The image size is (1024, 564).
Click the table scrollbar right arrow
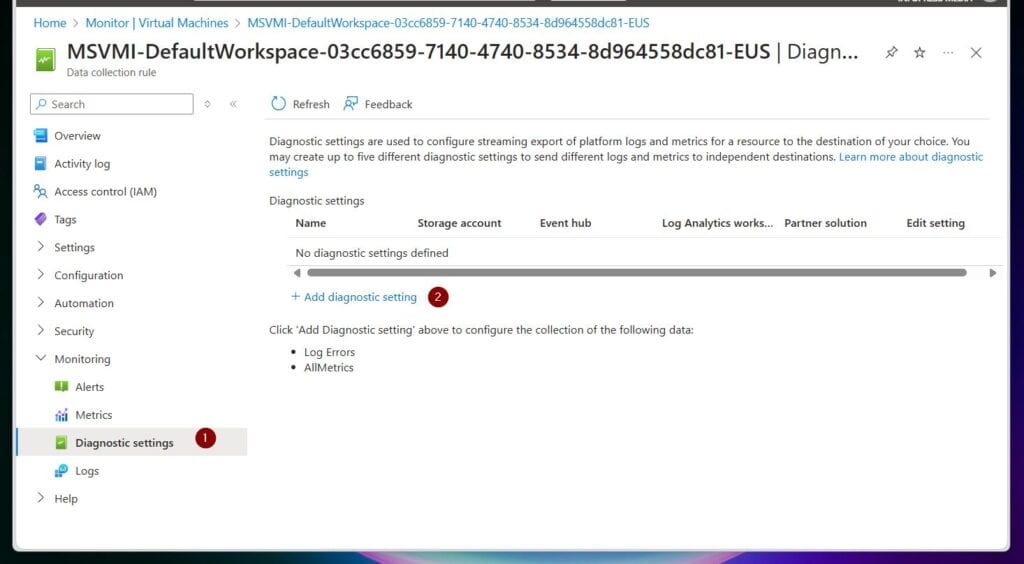tap(993, 273)
